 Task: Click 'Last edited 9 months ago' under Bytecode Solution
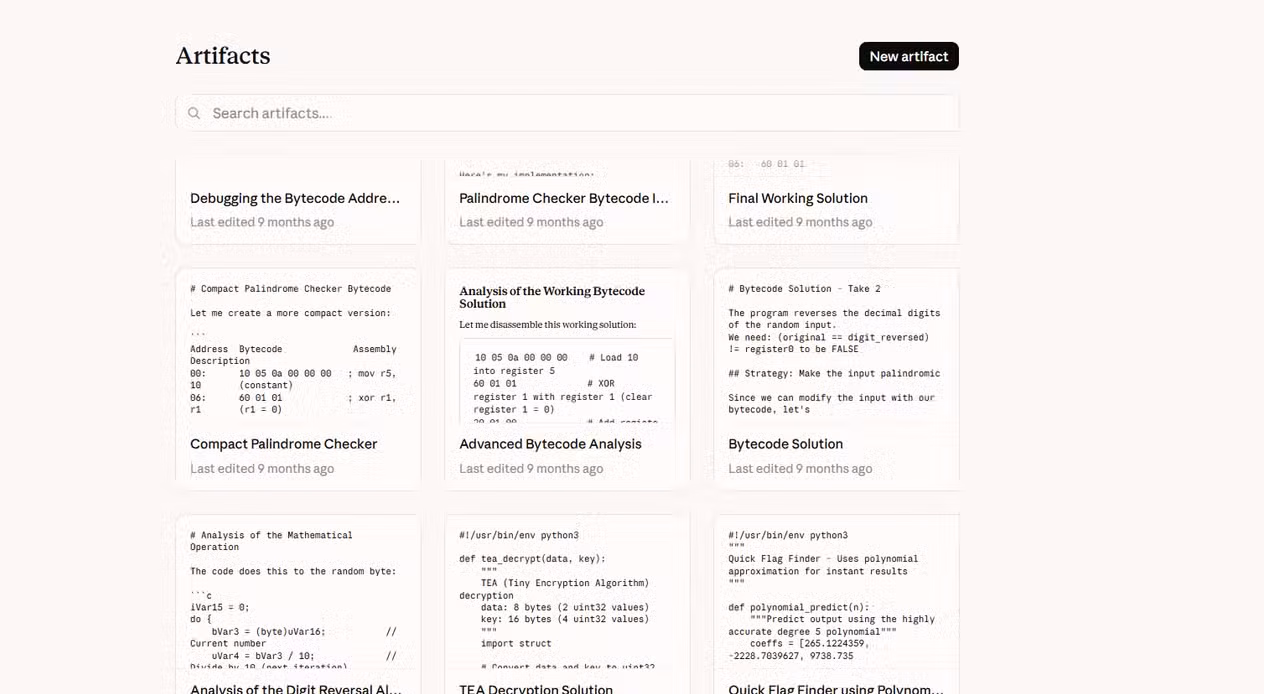pyautogui.click(x=800, y=468)
